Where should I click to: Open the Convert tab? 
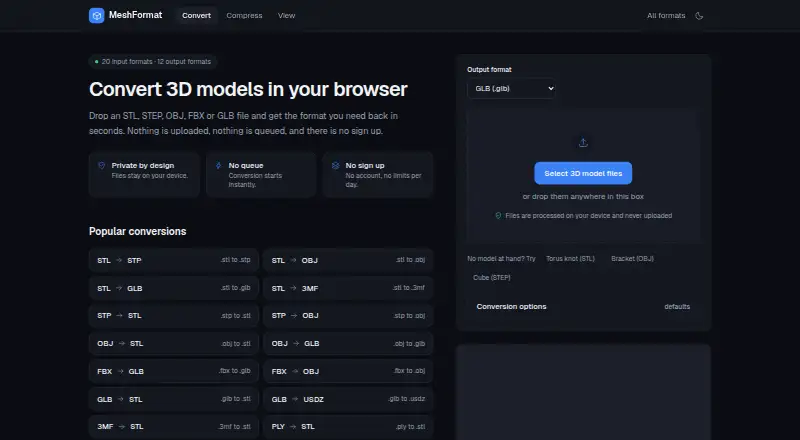click(196, 15)
